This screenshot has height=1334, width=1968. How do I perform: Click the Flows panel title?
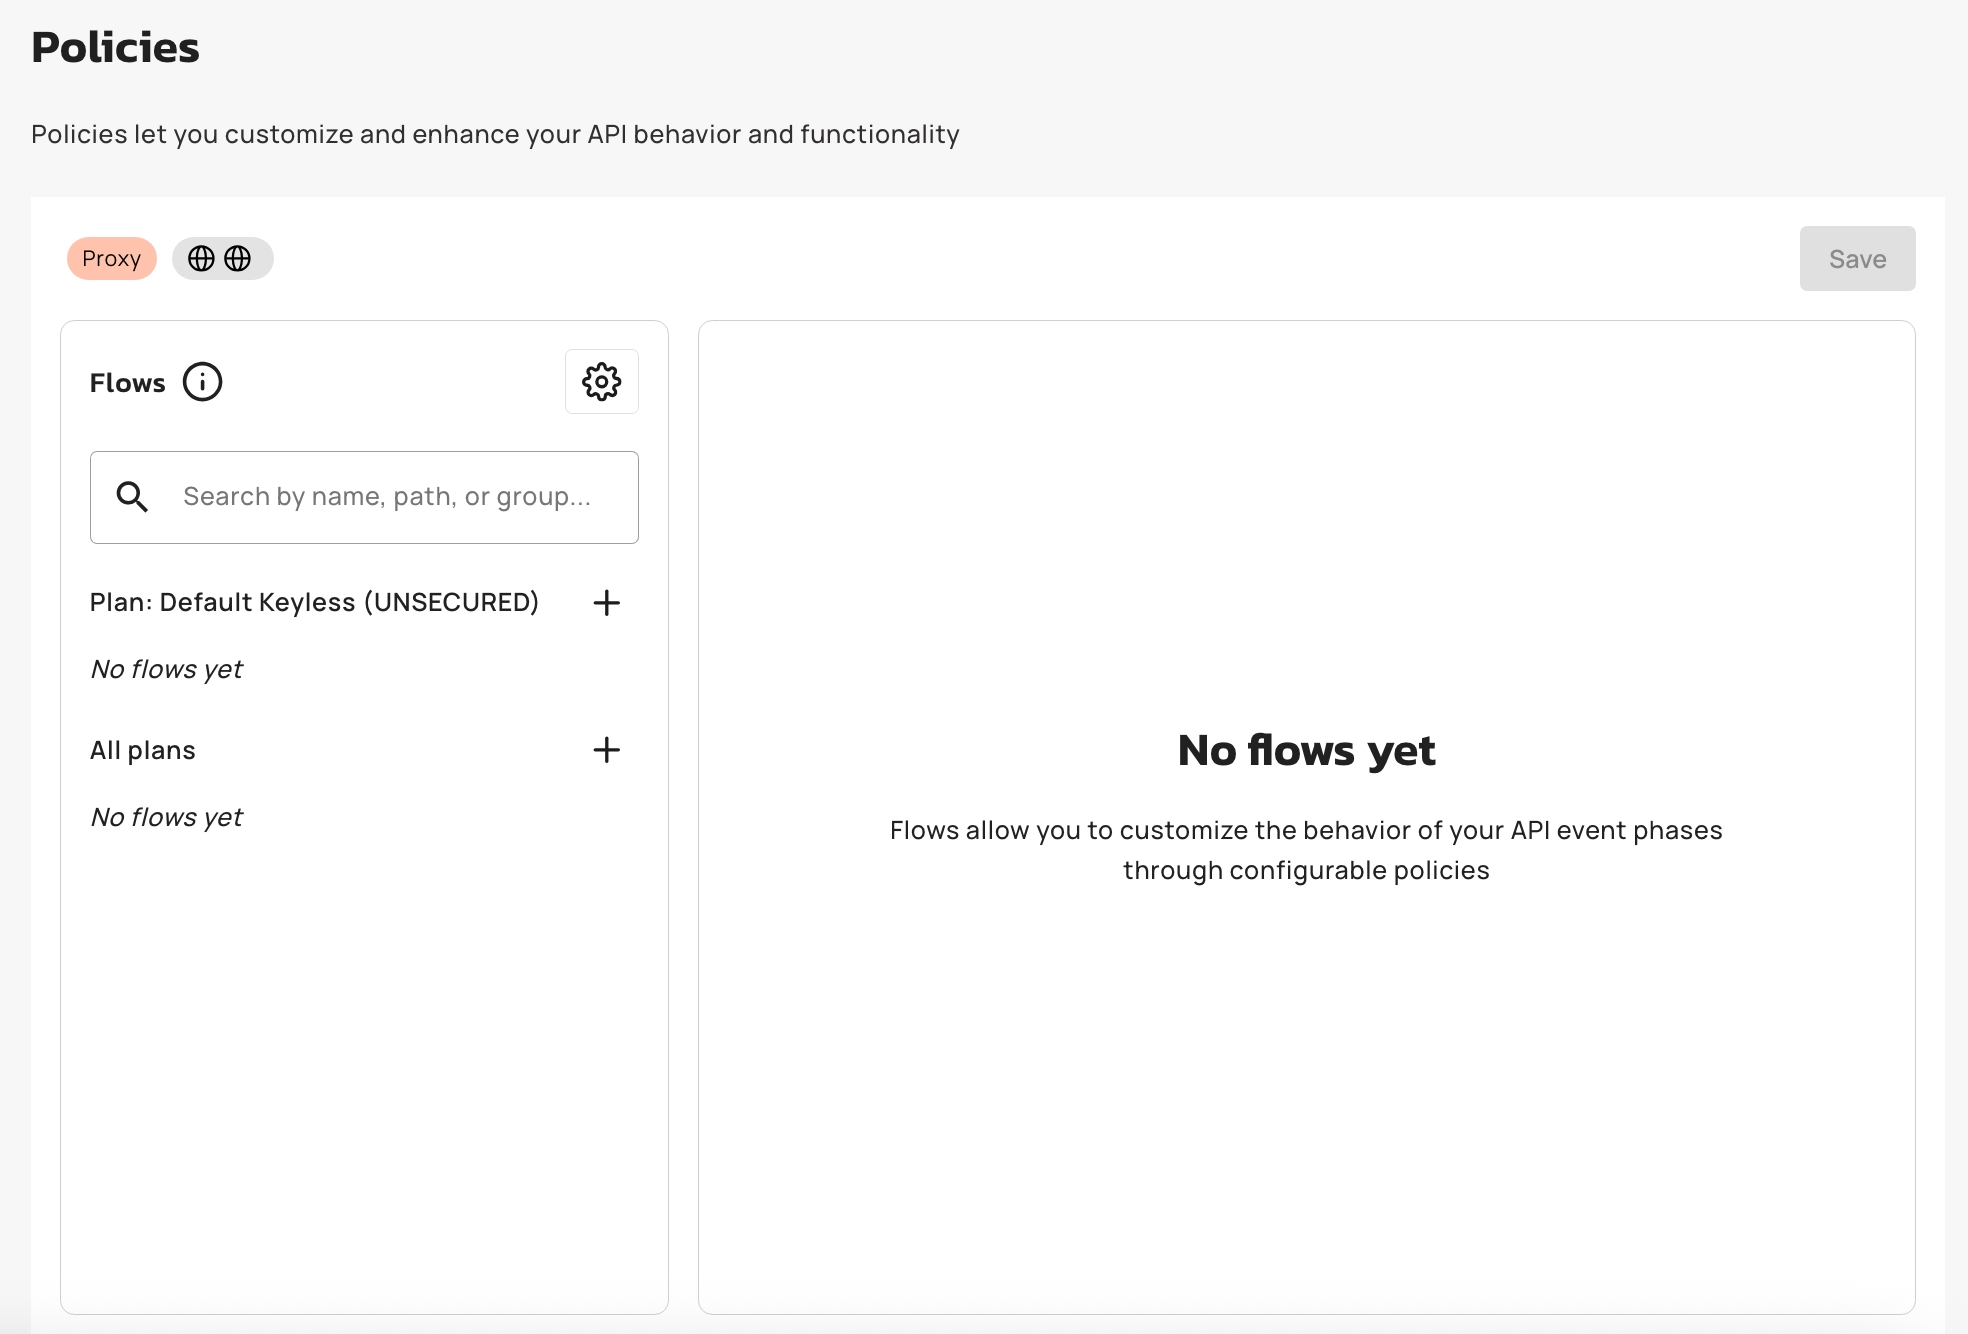click(127, 383)
